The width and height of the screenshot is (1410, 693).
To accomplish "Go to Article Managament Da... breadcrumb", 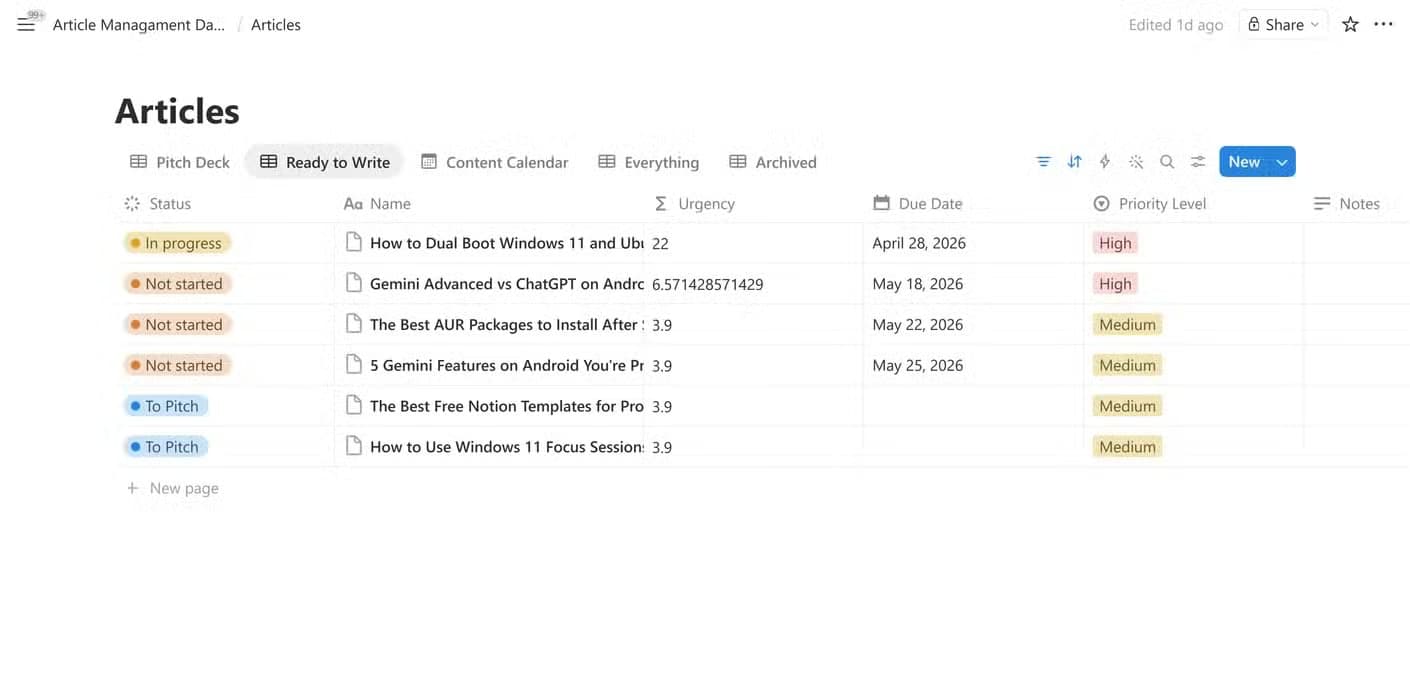I will point(139,25).
